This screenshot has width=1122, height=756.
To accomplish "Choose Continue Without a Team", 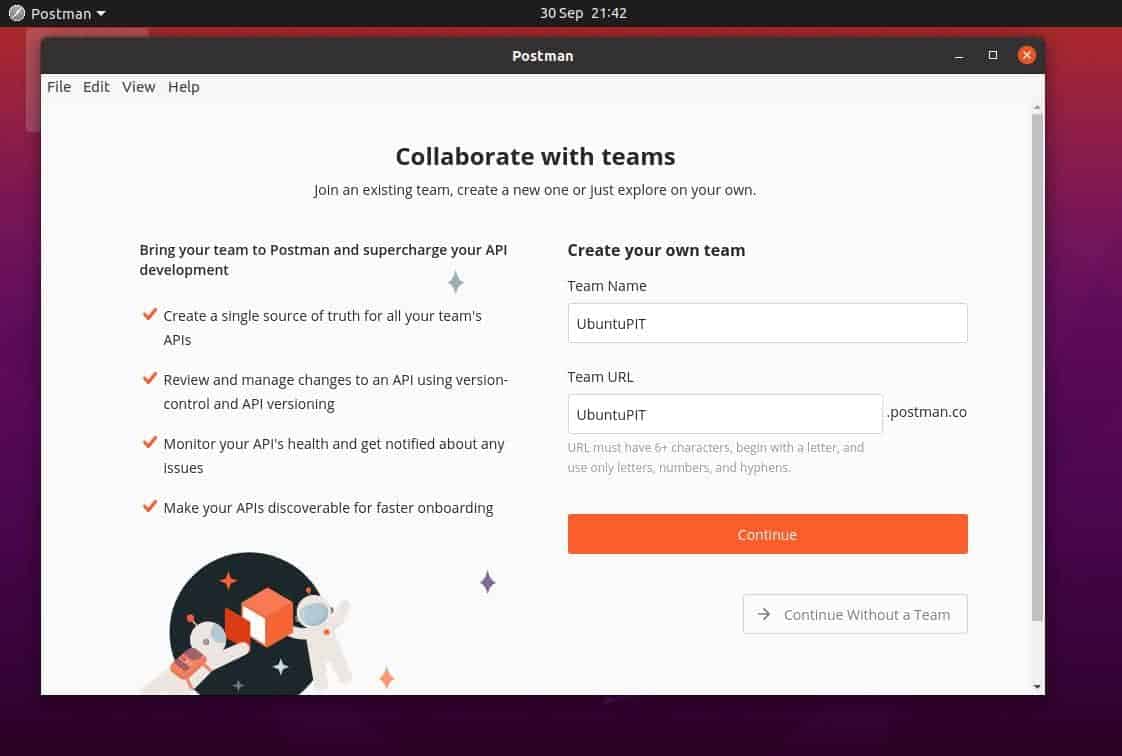I will tap(854, 614).
